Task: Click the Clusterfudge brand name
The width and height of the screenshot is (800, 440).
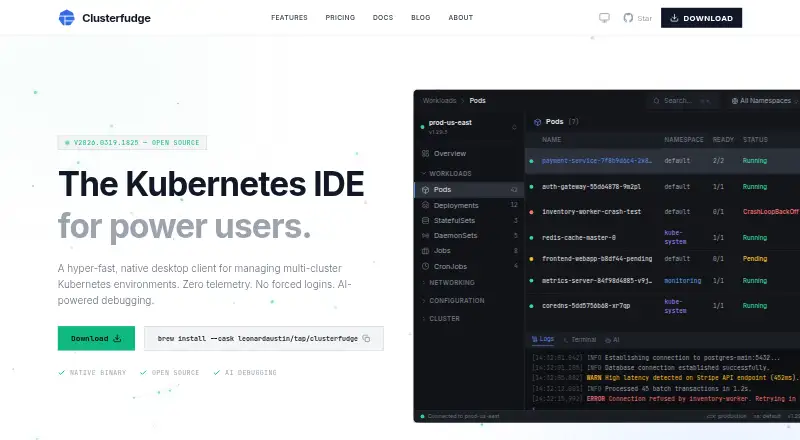Action: point(116,18)
